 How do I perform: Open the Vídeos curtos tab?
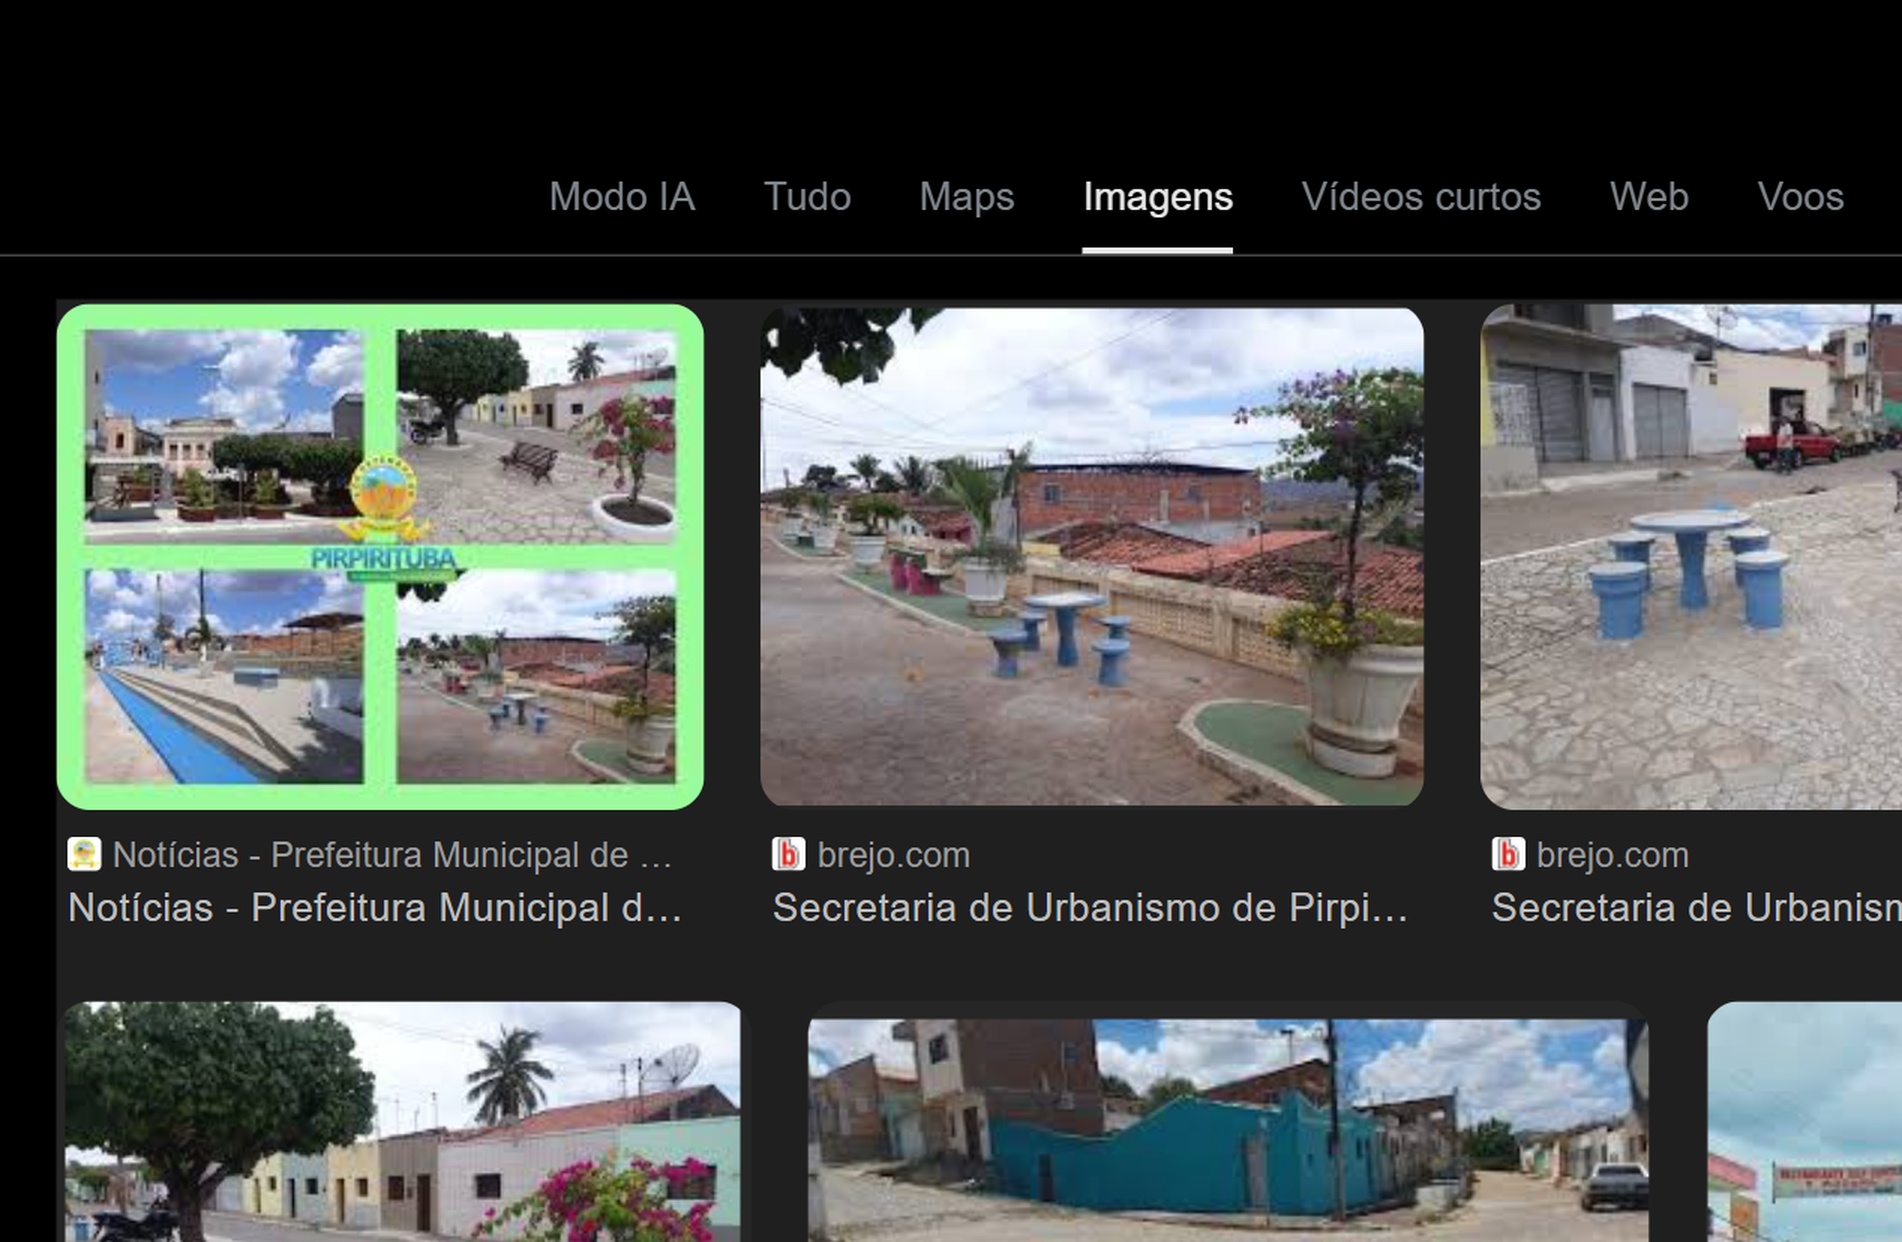tap(1420, 197)
